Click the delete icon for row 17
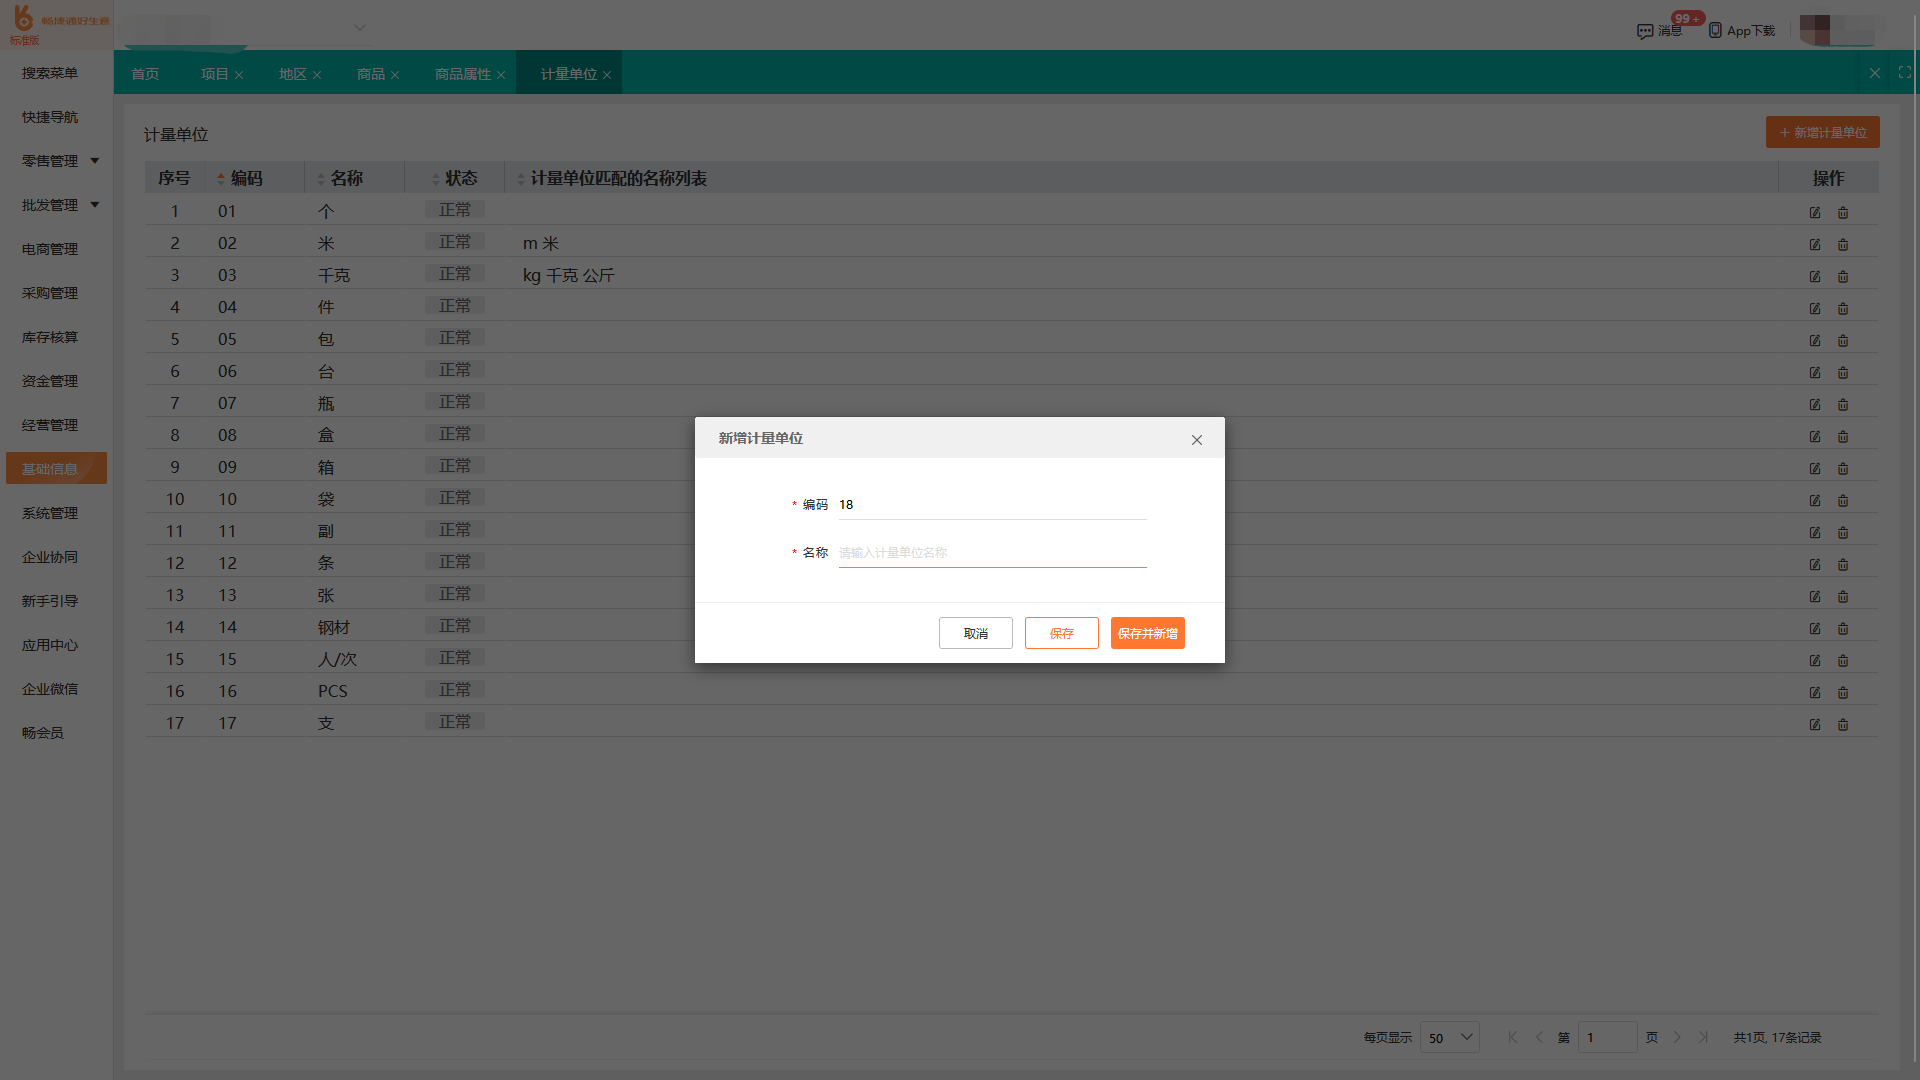Screen dimensions: 1920x1080 (x=1842, y=724)
